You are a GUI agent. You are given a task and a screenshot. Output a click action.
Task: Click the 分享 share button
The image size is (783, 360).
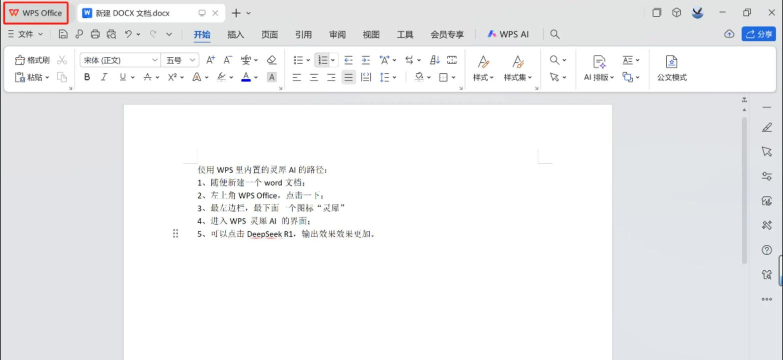[x=759, y=34]
